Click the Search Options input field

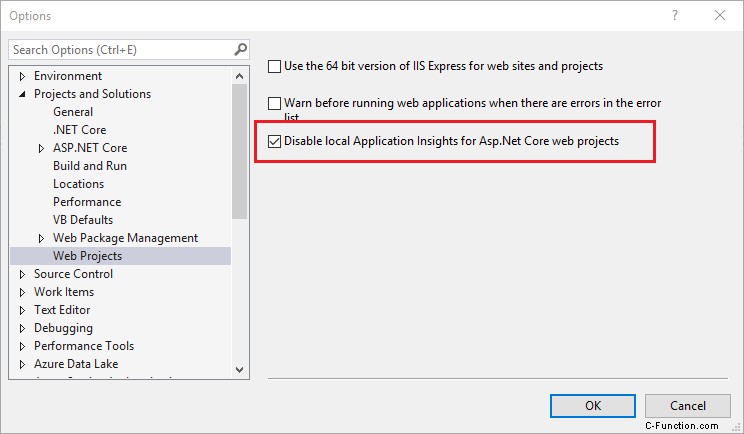(x=120, y=49)
